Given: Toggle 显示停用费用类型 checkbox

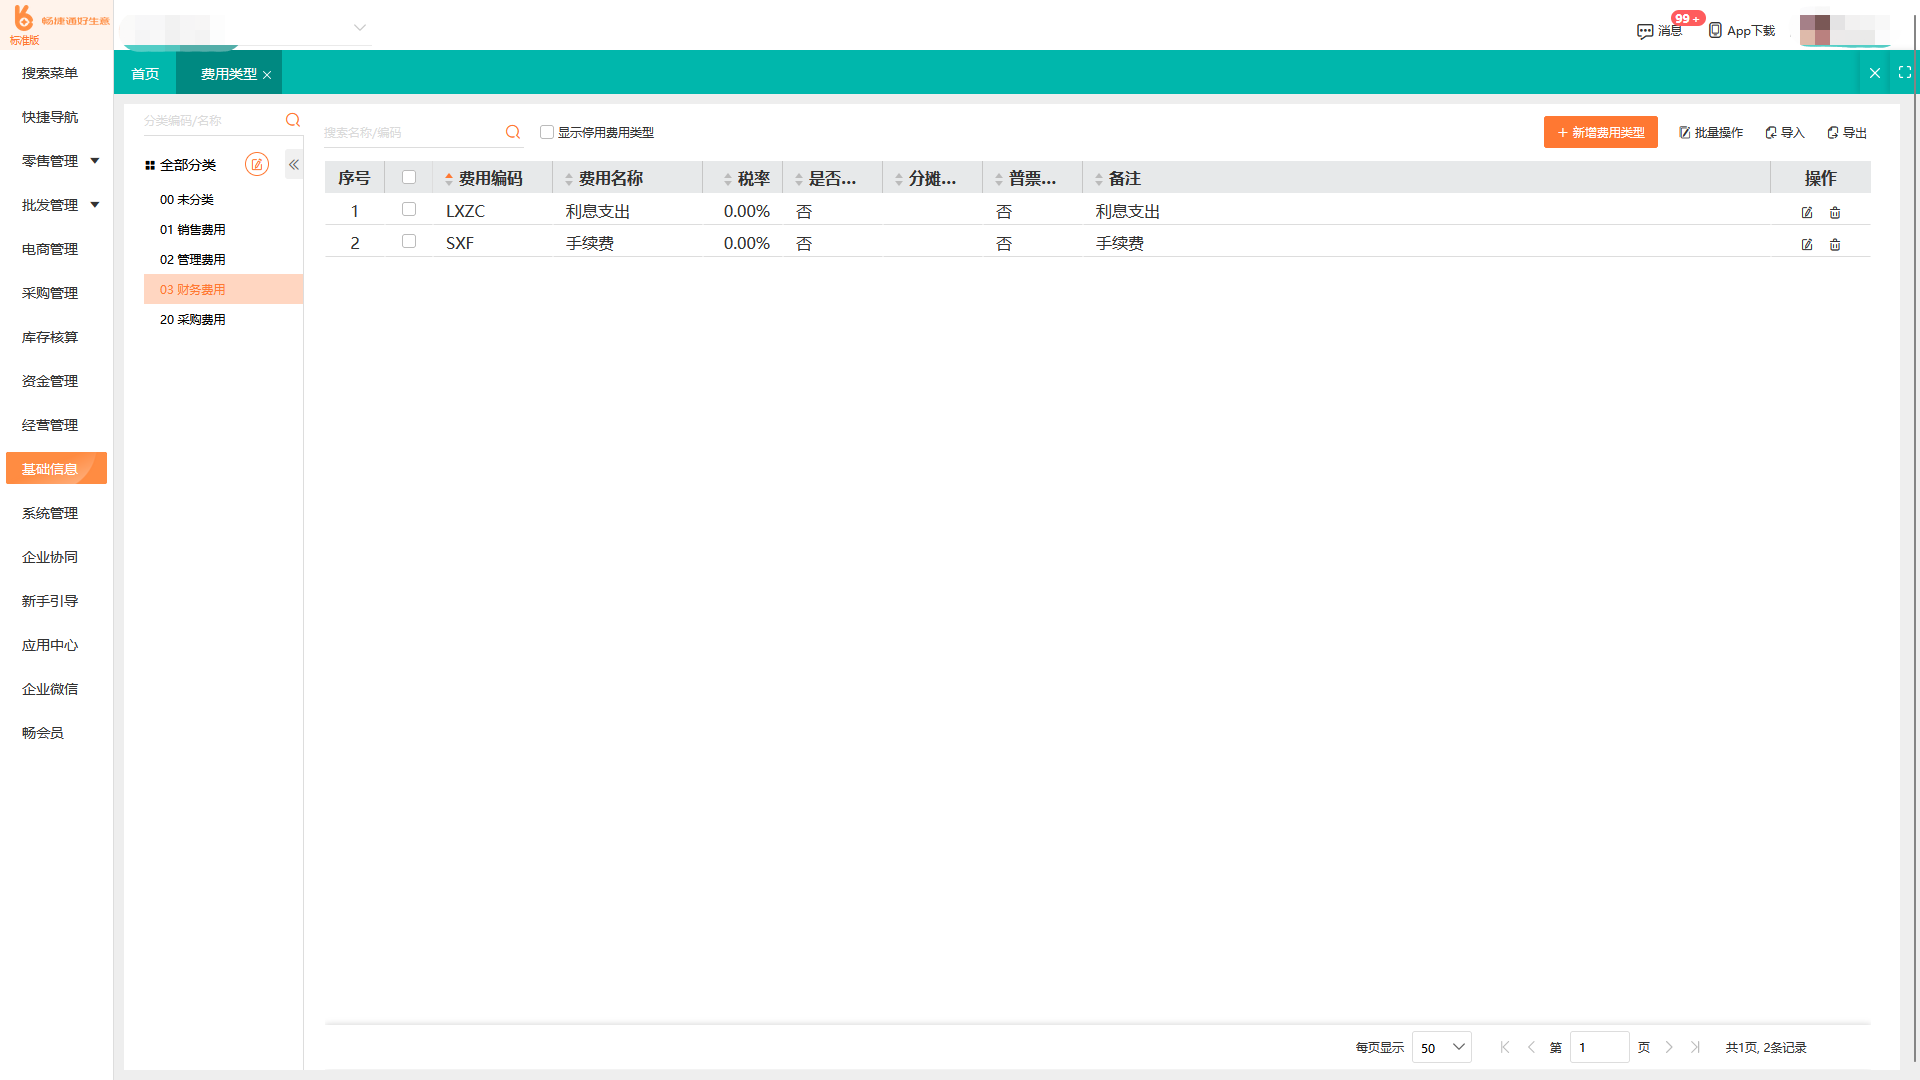Looking at the screenshot, I should tap(546, 132).
